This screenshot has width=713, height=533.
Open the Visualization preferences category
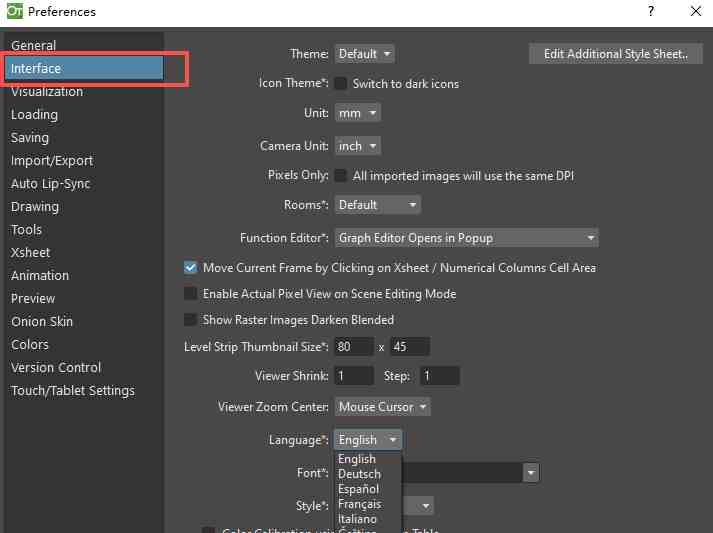coord(47,92)
